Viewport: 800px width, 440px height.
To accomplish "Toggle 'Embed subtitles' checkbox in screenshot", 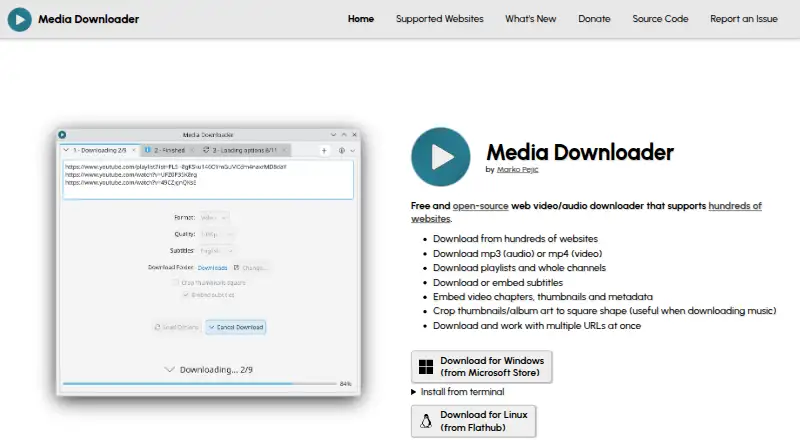I will (186, 295).
